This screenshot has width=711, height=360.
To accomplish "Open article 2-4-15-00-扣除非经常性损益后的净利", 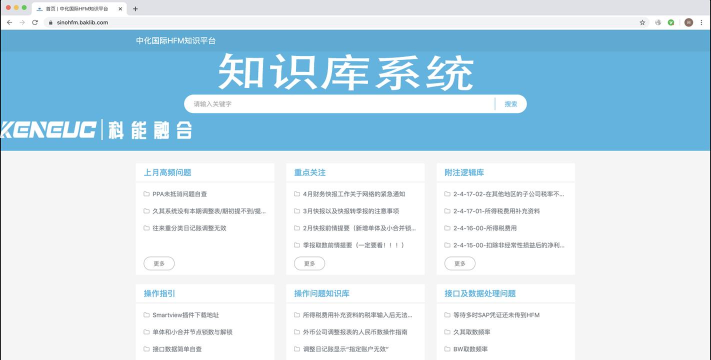I will coord(509,245).
